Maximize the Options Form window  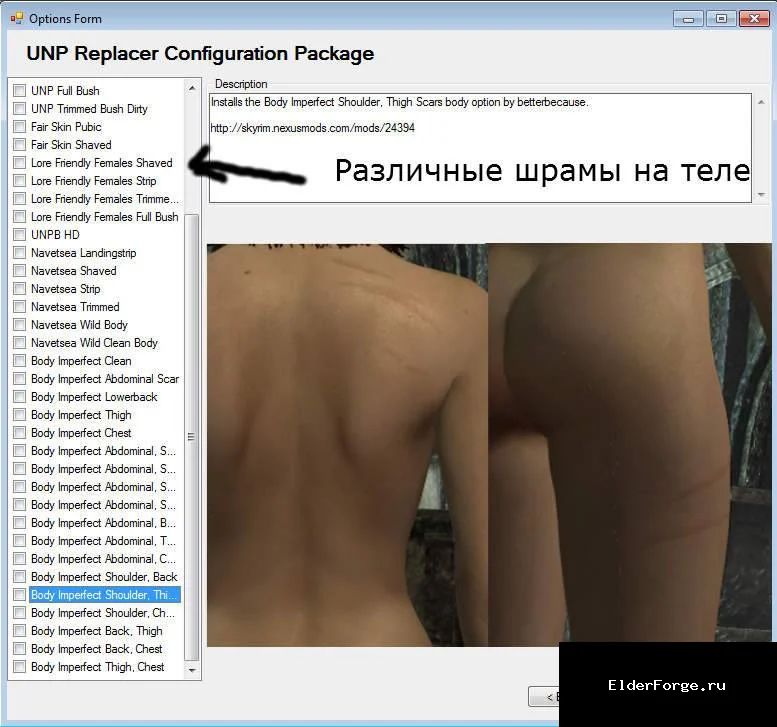[719, 18]
